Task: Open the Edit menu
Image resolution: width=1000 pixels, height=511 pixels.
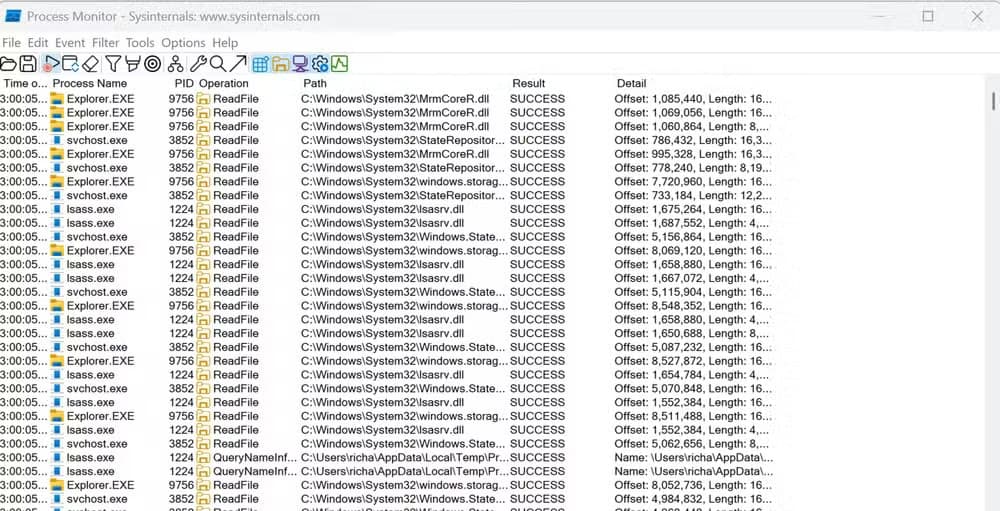Action: pyautogui.click(x=38, y=43)
